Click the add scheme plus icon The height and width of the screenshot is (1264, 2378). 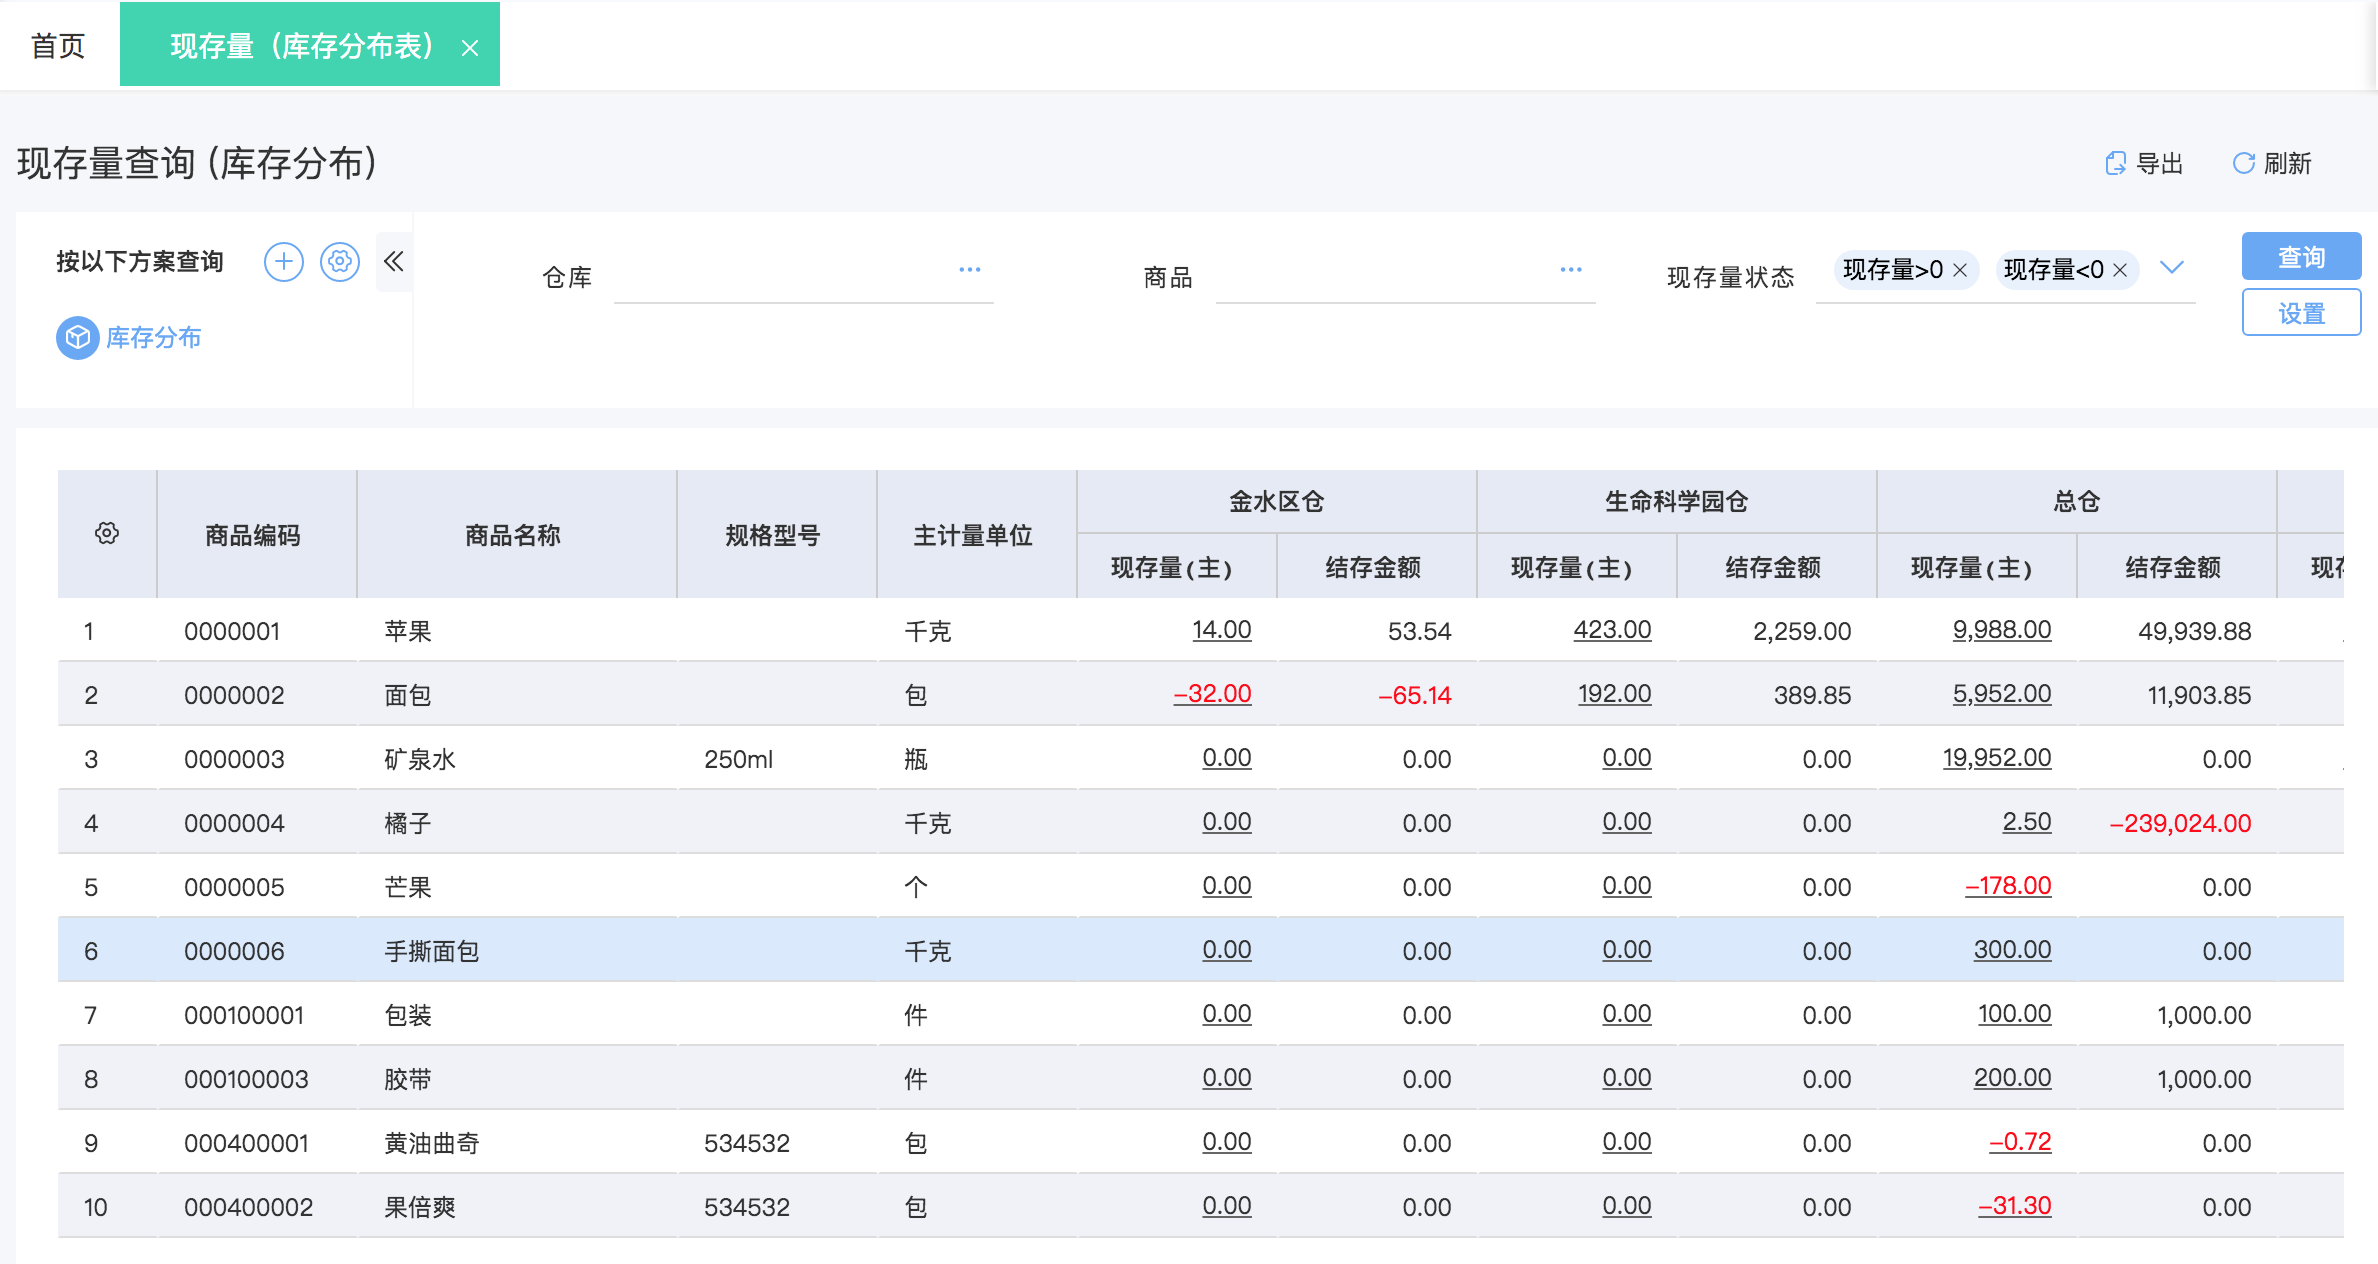(283, 263)
